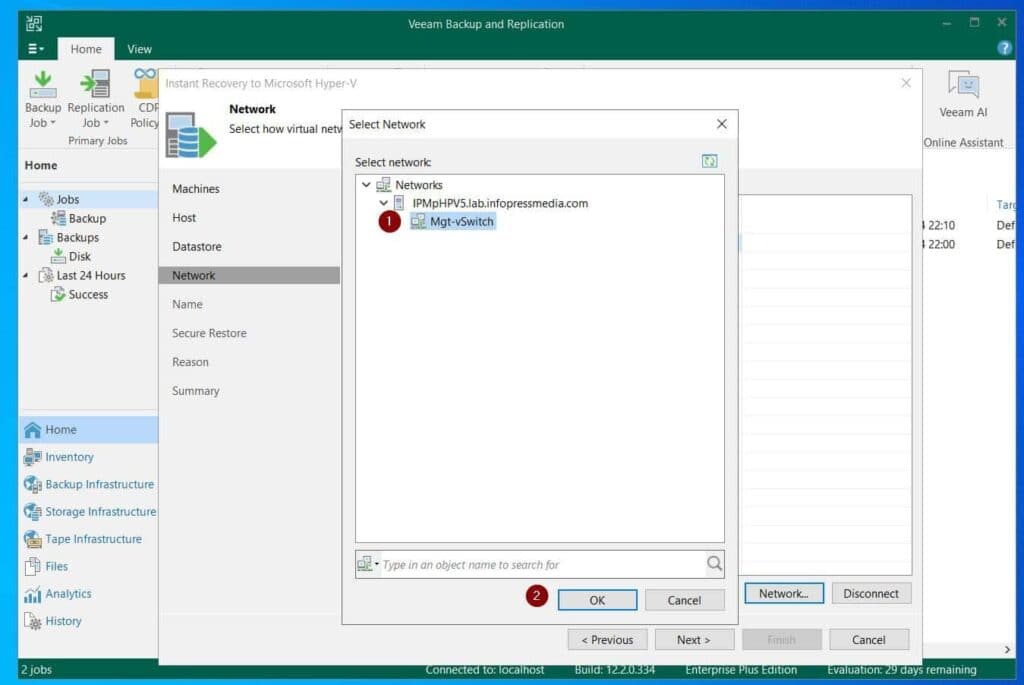Select the Network wizard step
The image size is (1024, 685).
tap(249, 275)
